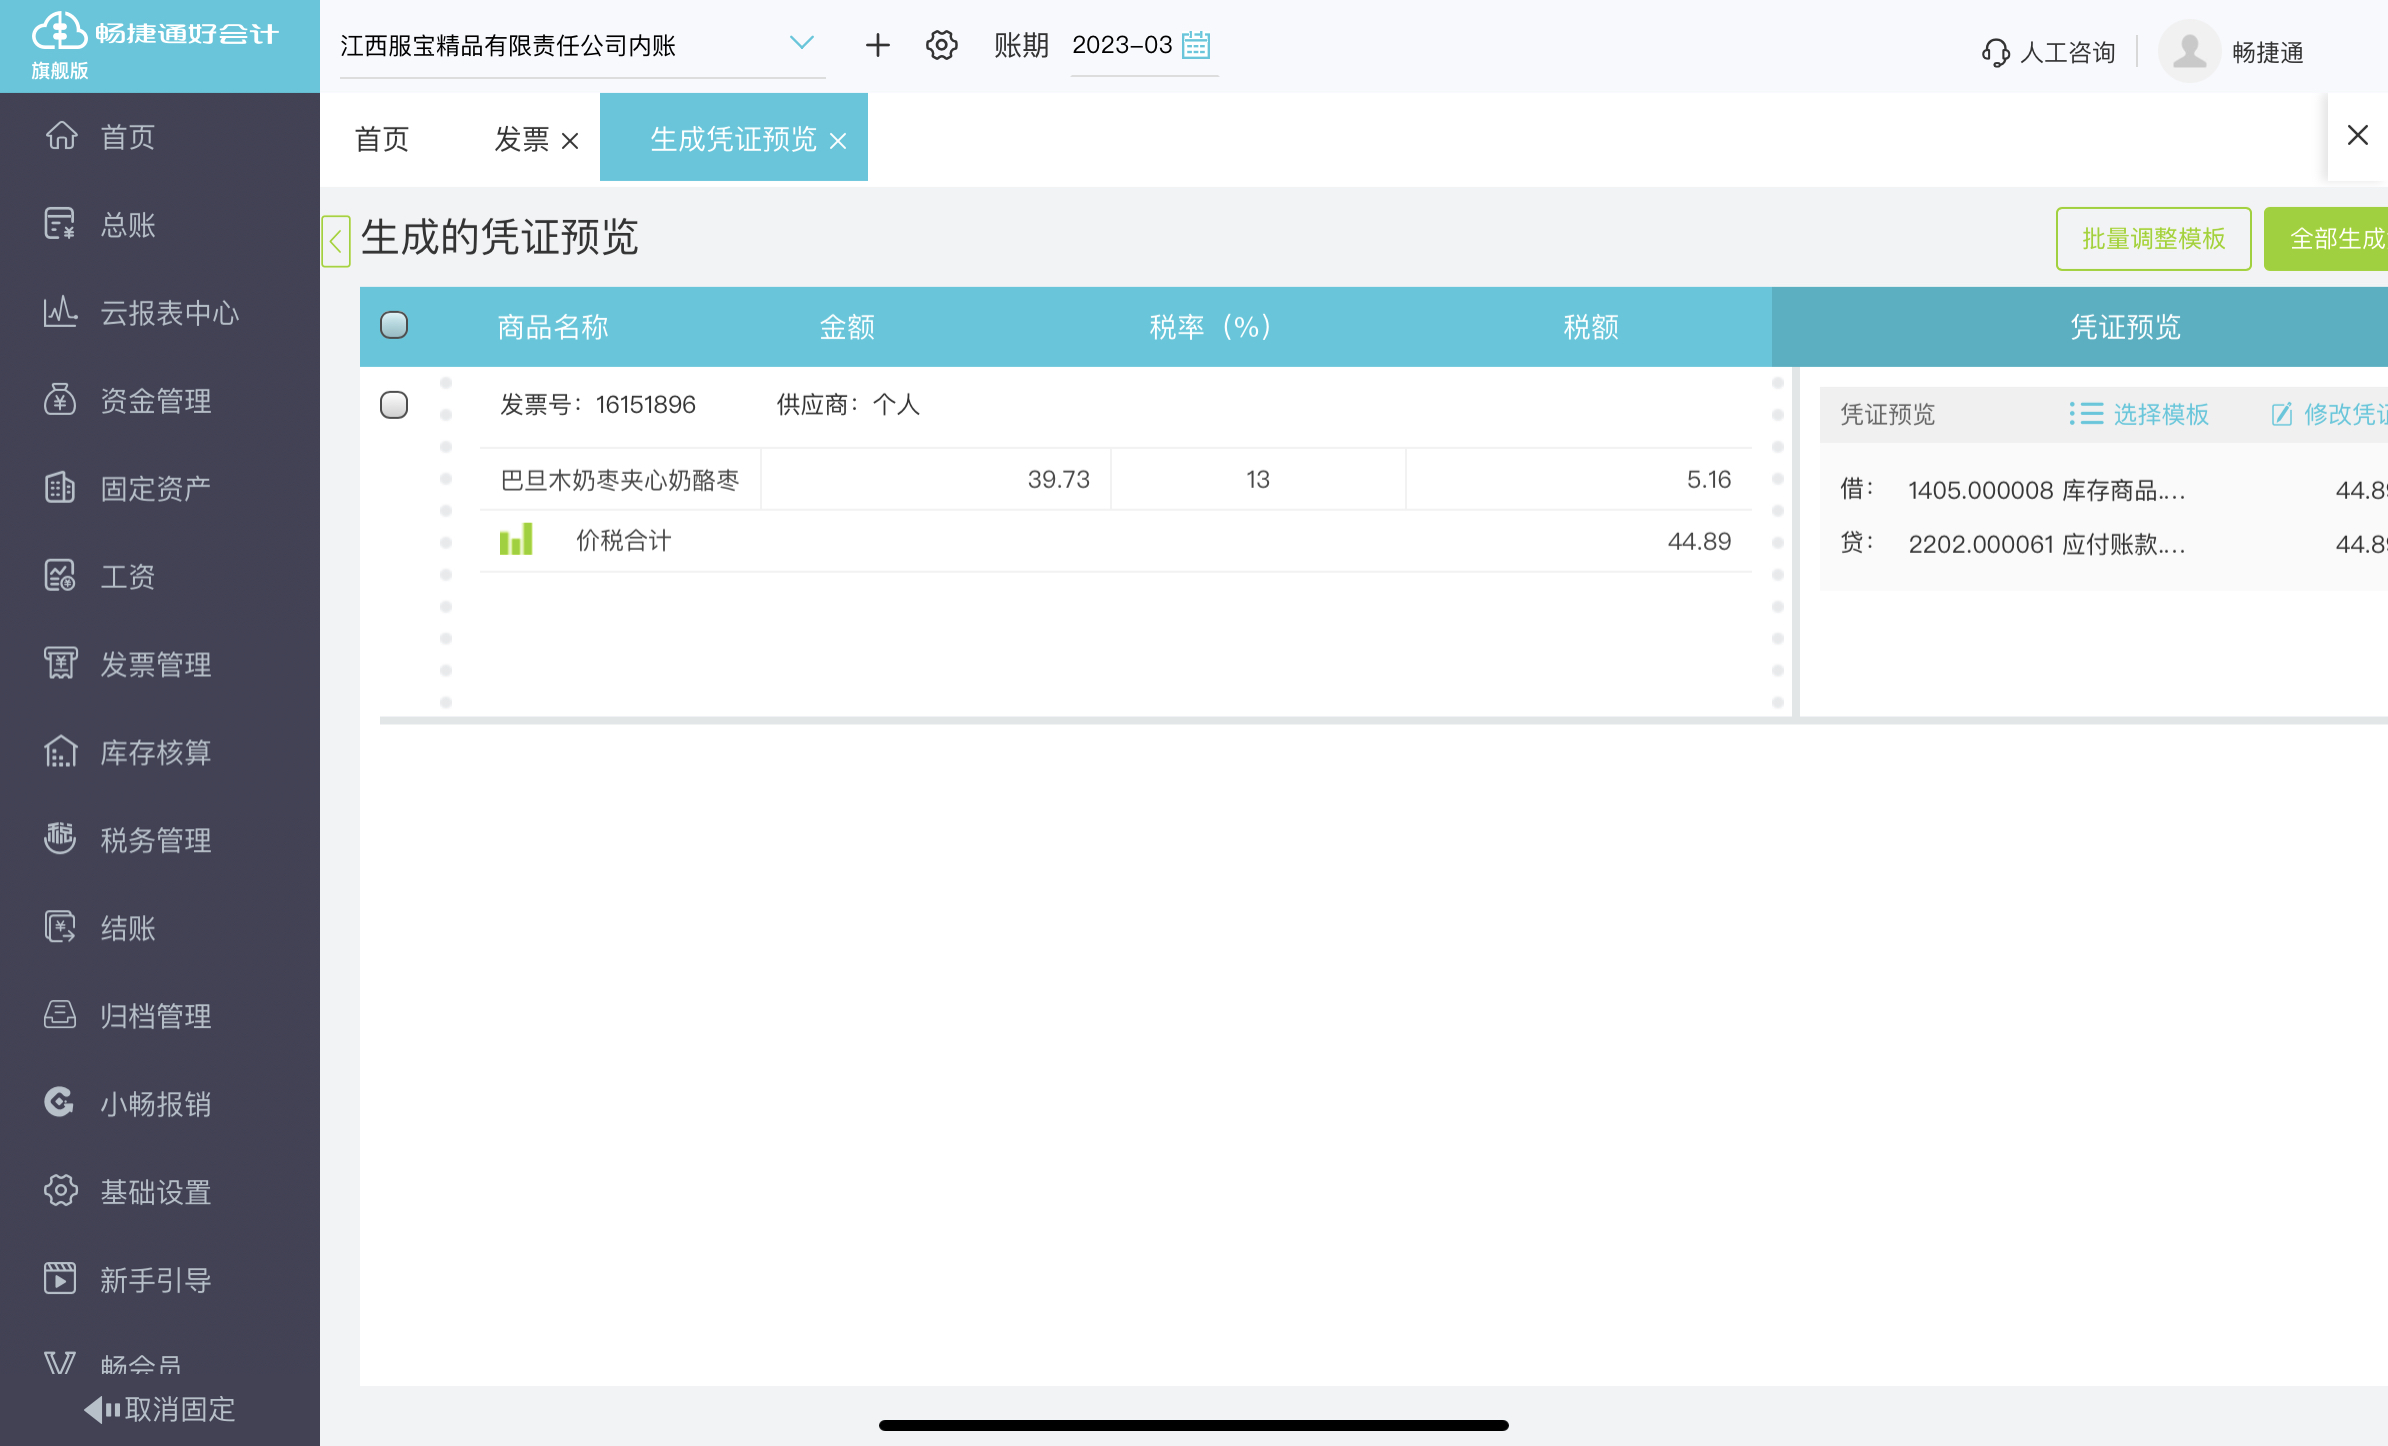Toggle the checkbox next to 发票号 16151896
The height and width of the screenshot is (1446, 2388).
[396, 404]
